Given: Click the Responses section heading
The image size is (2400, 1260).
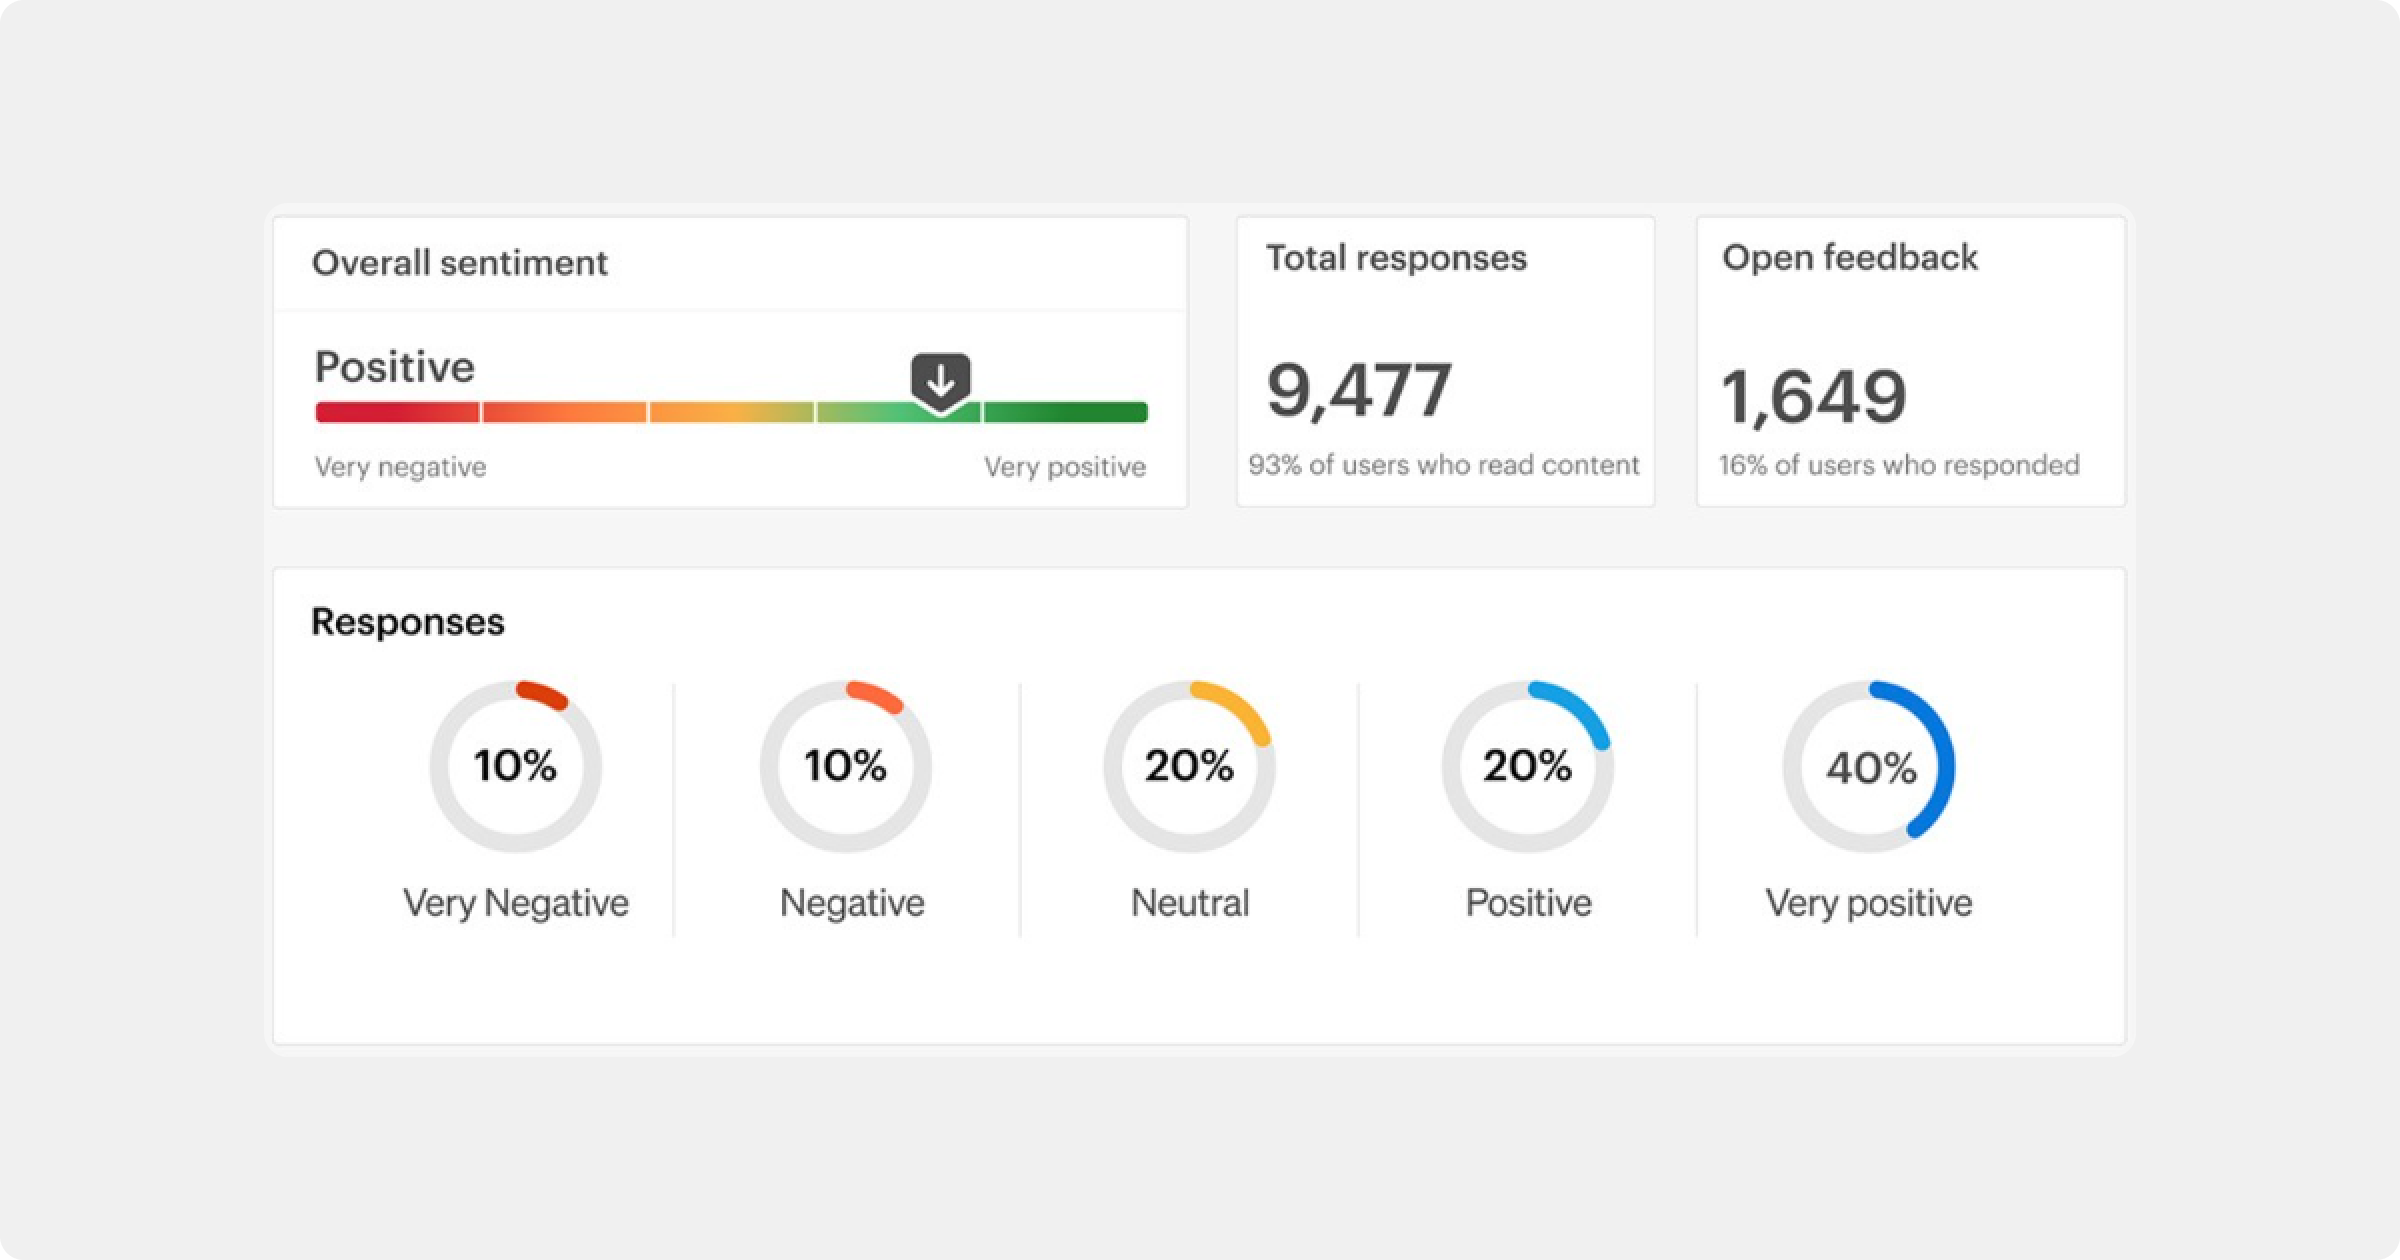Looking at the screenshot, I should tap(407, 622).
